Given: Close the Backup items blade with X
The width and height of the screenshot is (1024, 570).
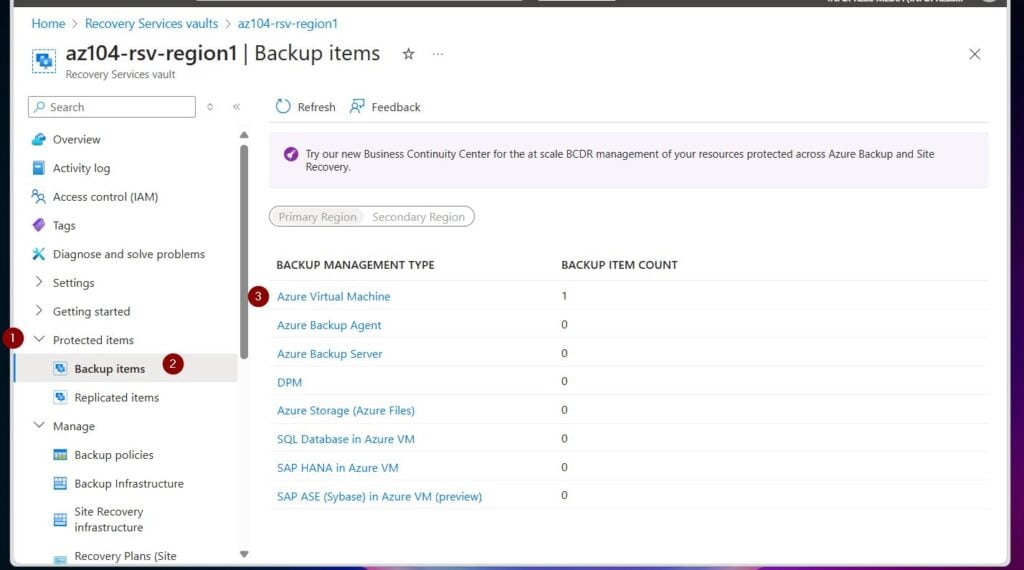Looking at the screenshot, I should click(x=974, y=54).
